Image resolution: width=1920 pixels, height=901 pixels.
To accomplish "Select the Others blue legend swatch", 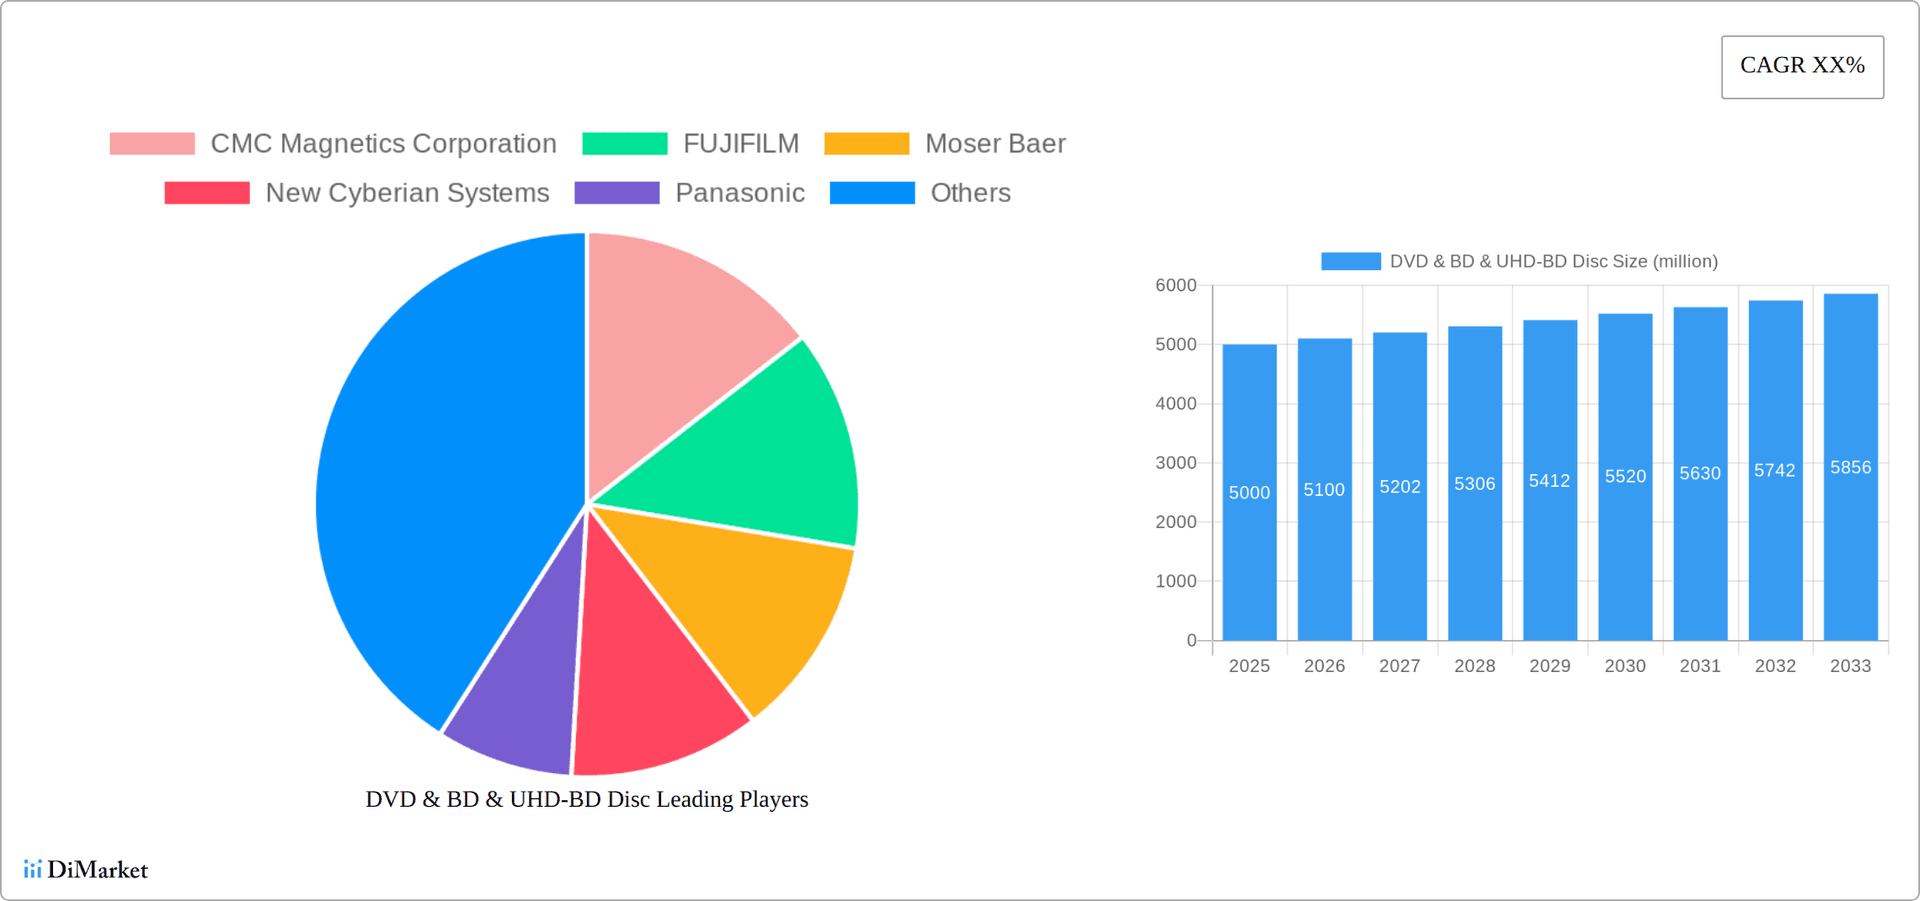I will click(872, 192).
